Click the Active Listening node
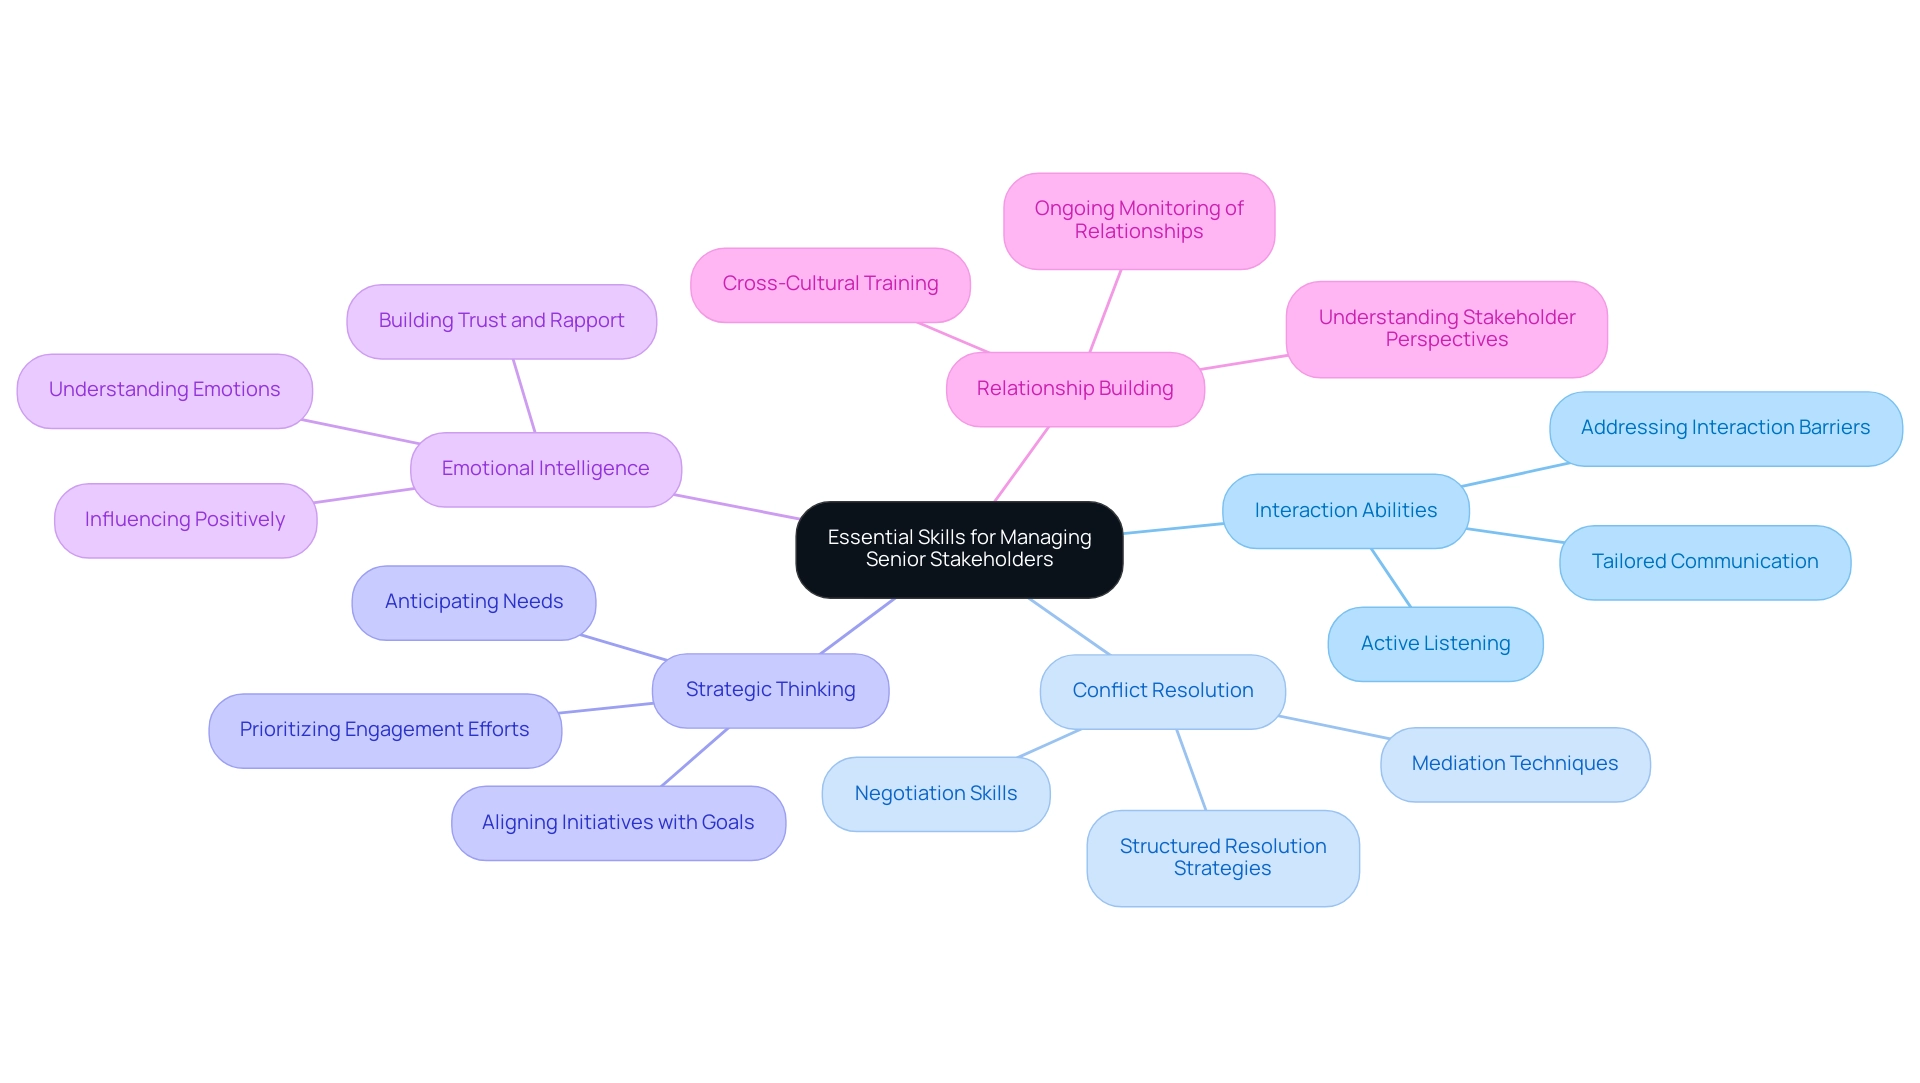Viewport: 1920px width, 1083px height. pos(1437,641)
